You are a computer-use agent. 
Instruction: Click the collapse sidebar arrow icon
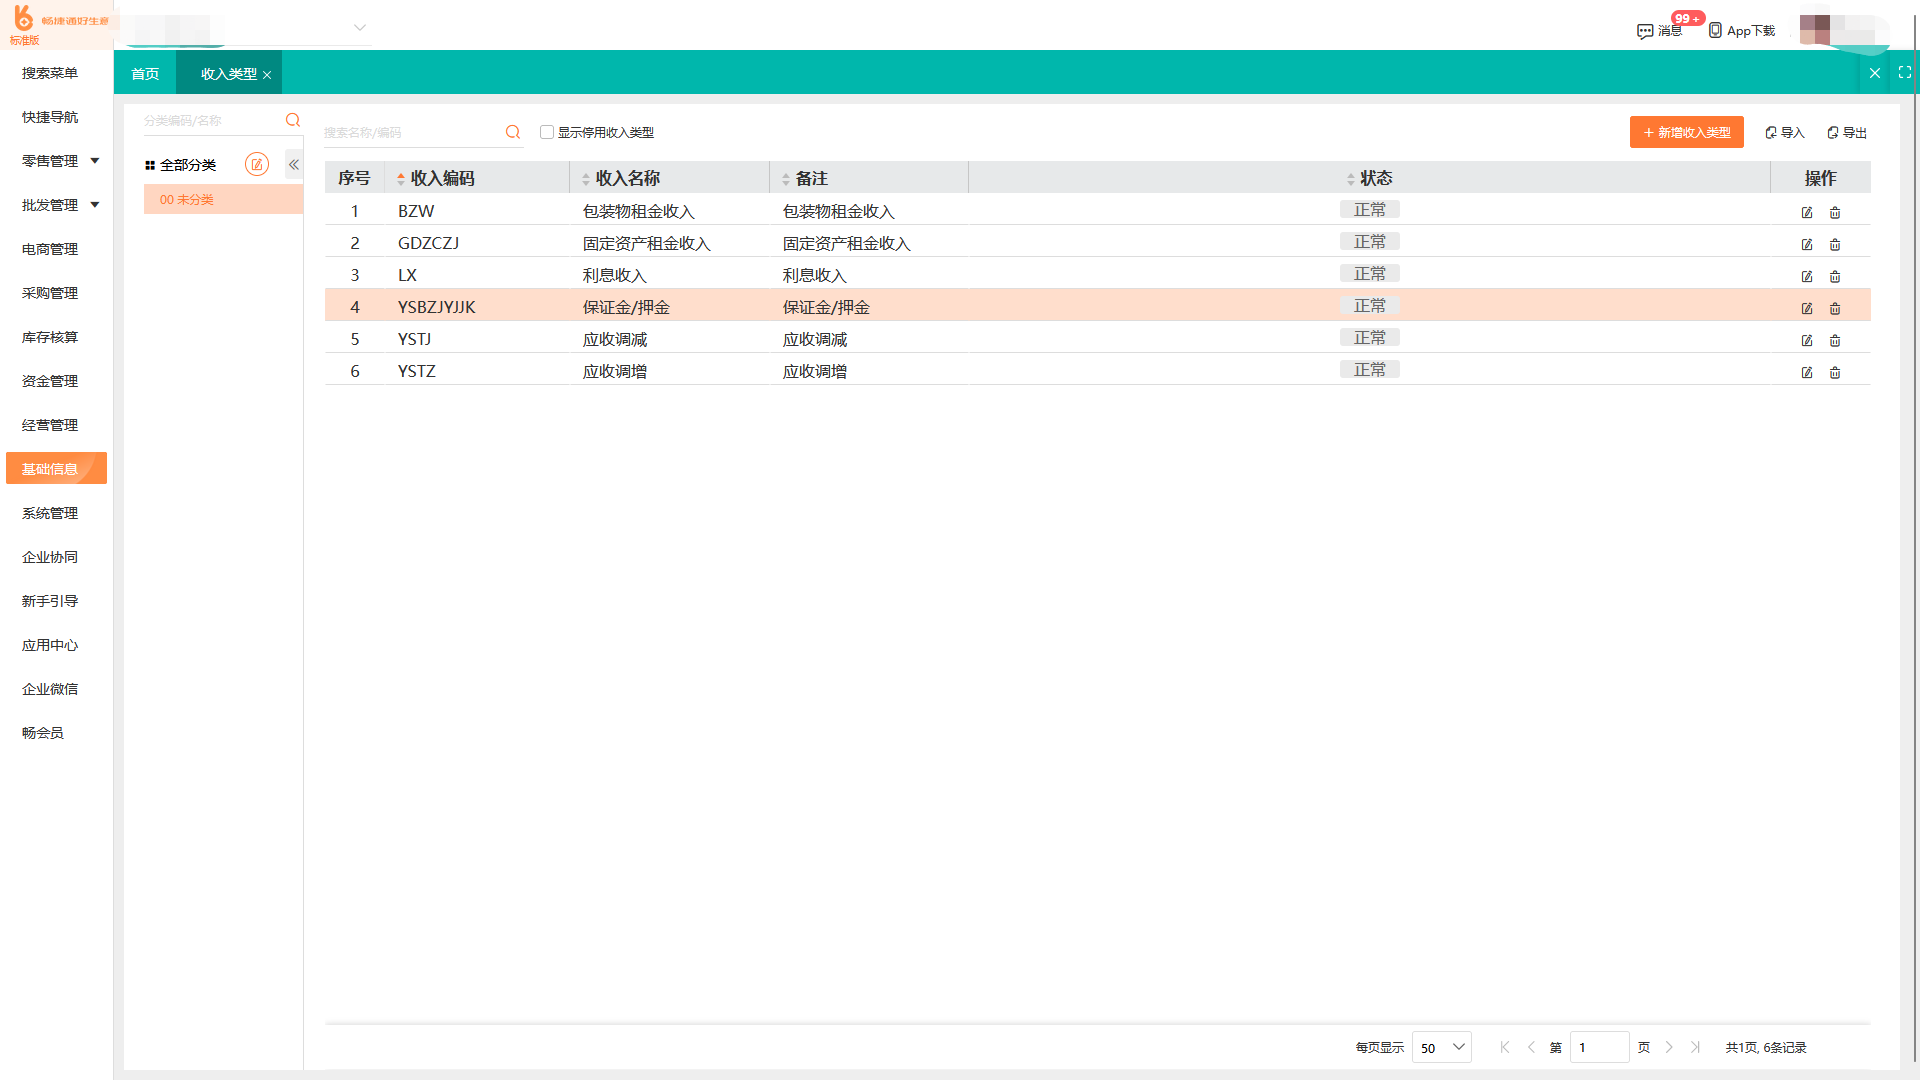(x=293, y=164)
